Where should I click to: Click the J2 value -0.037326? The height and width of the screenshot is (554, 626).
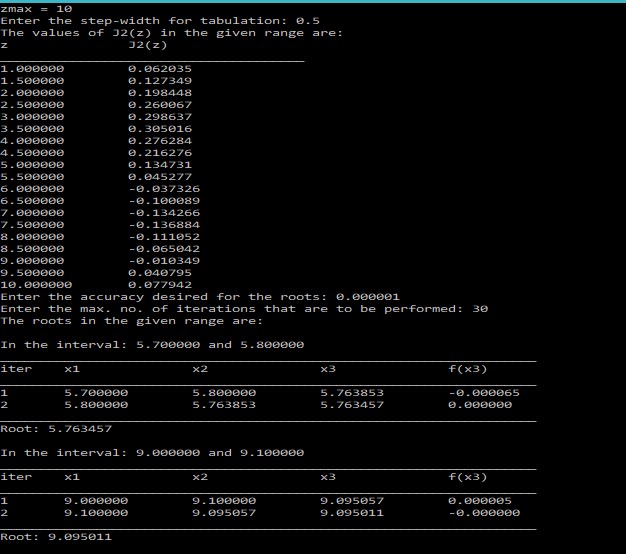coord(164,189)
